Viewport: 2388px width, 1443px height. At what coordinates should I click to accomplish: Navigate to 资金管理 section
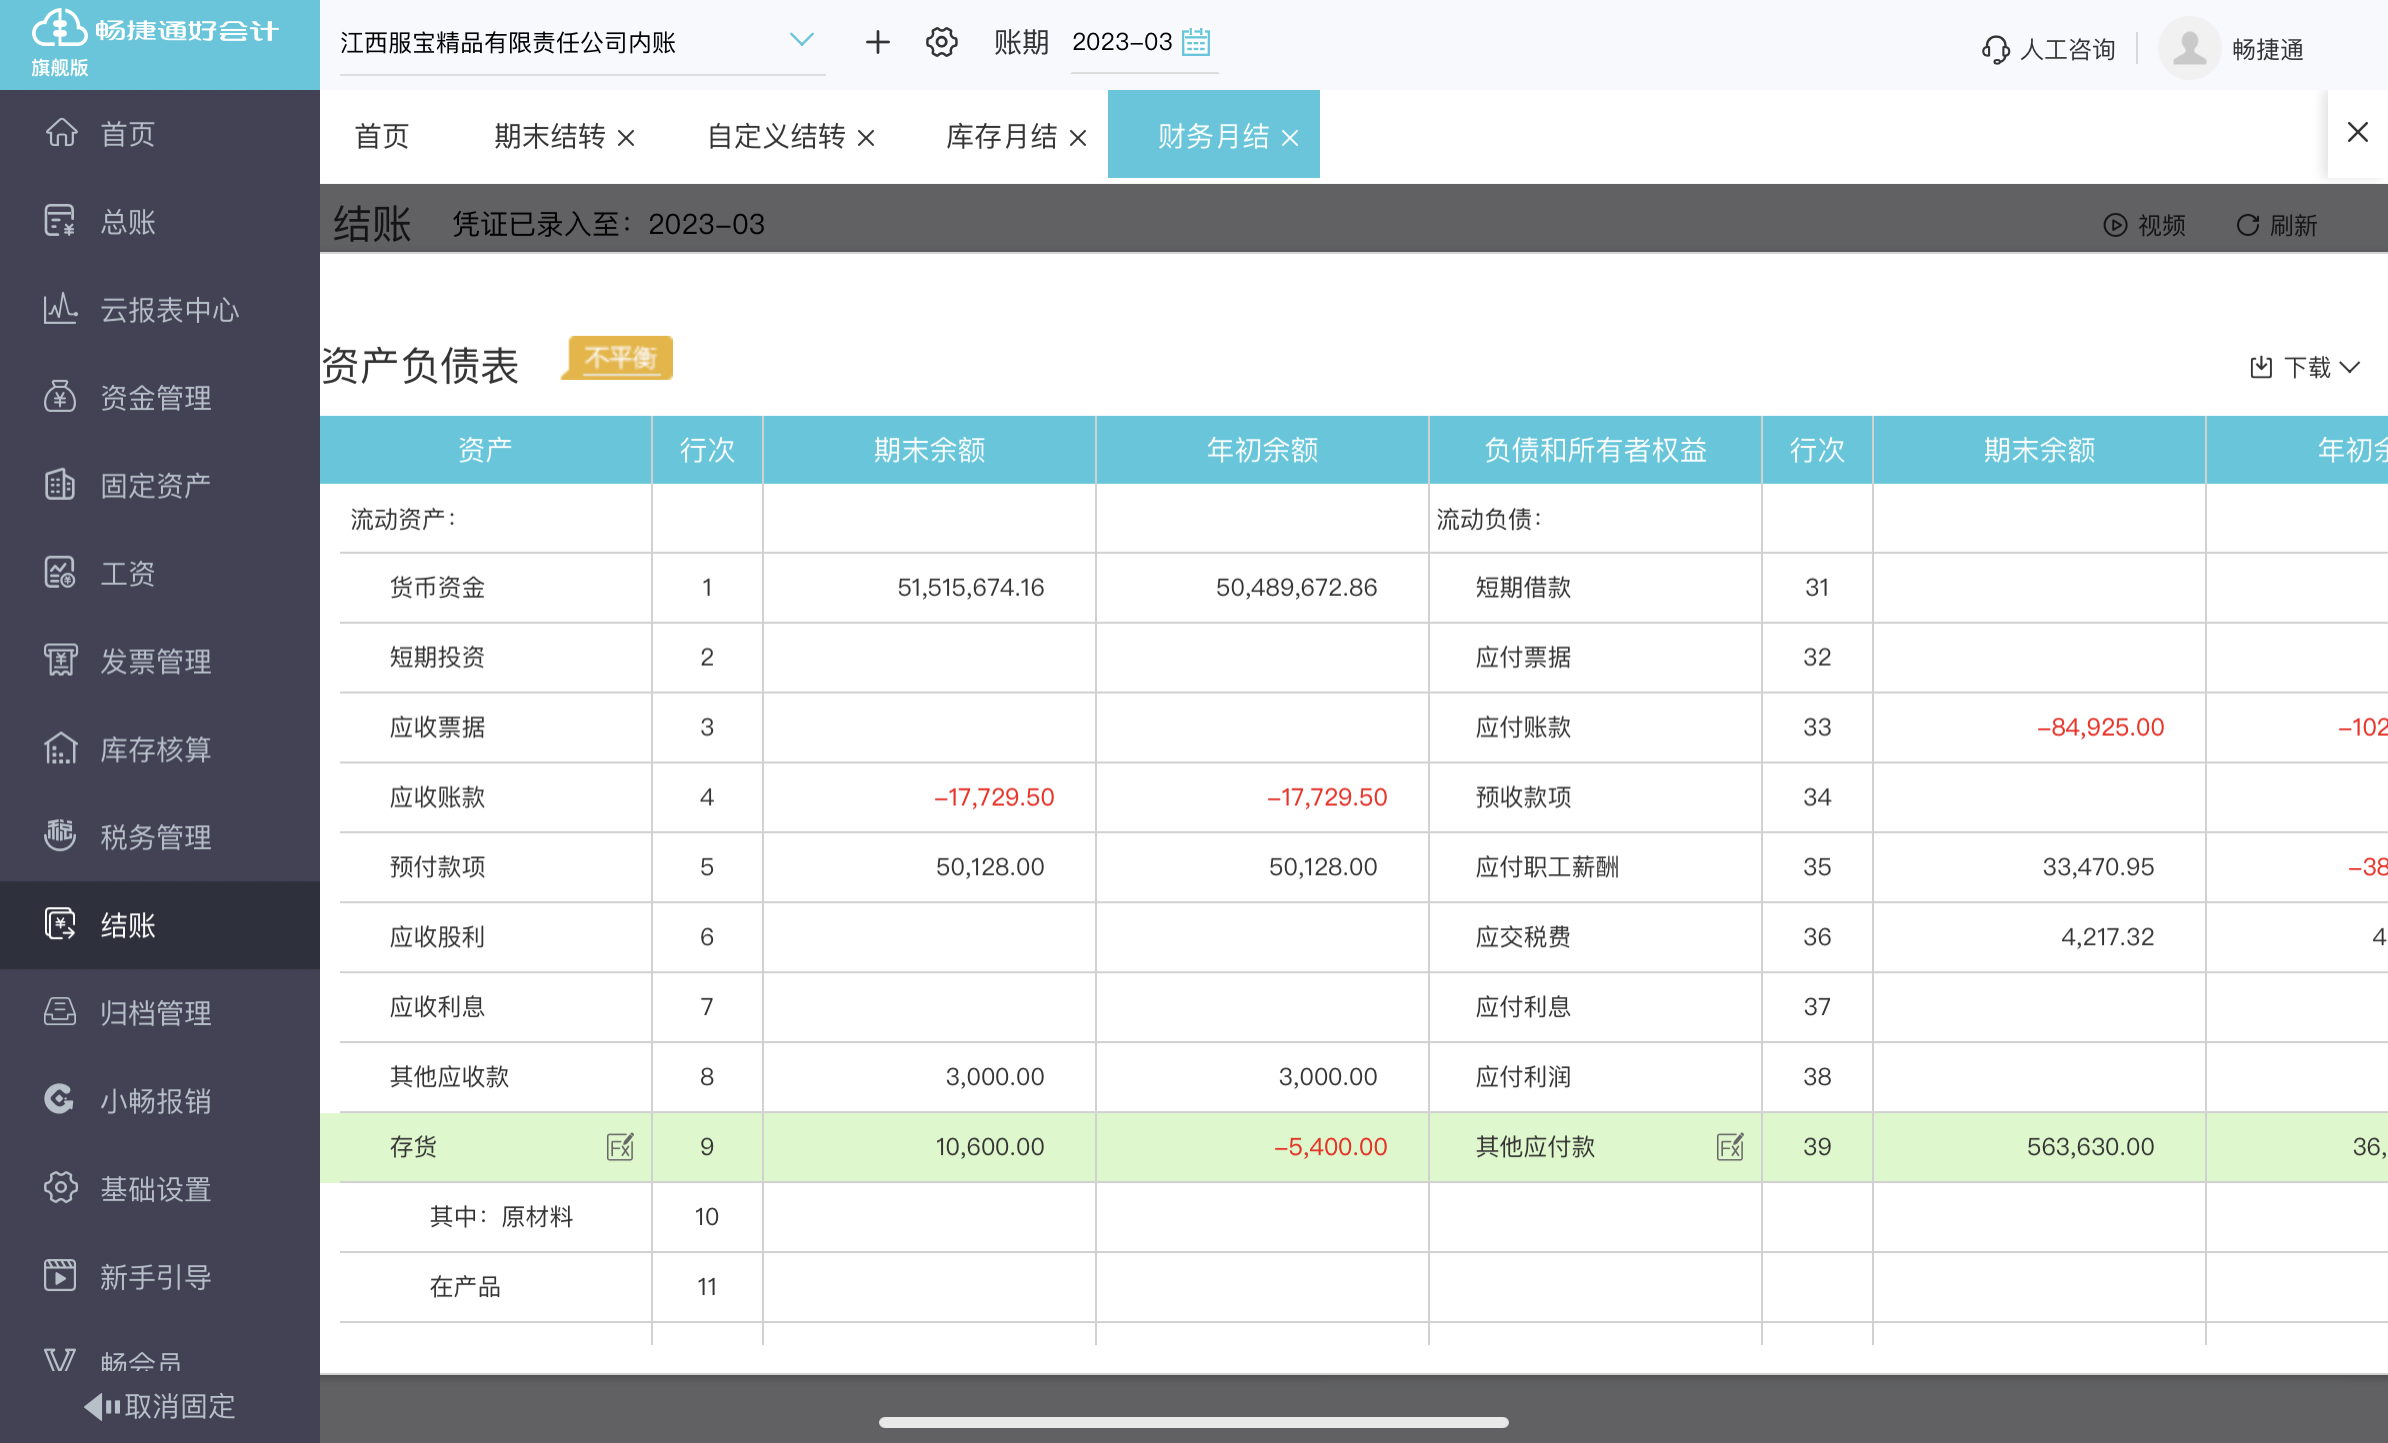(160, 396)
